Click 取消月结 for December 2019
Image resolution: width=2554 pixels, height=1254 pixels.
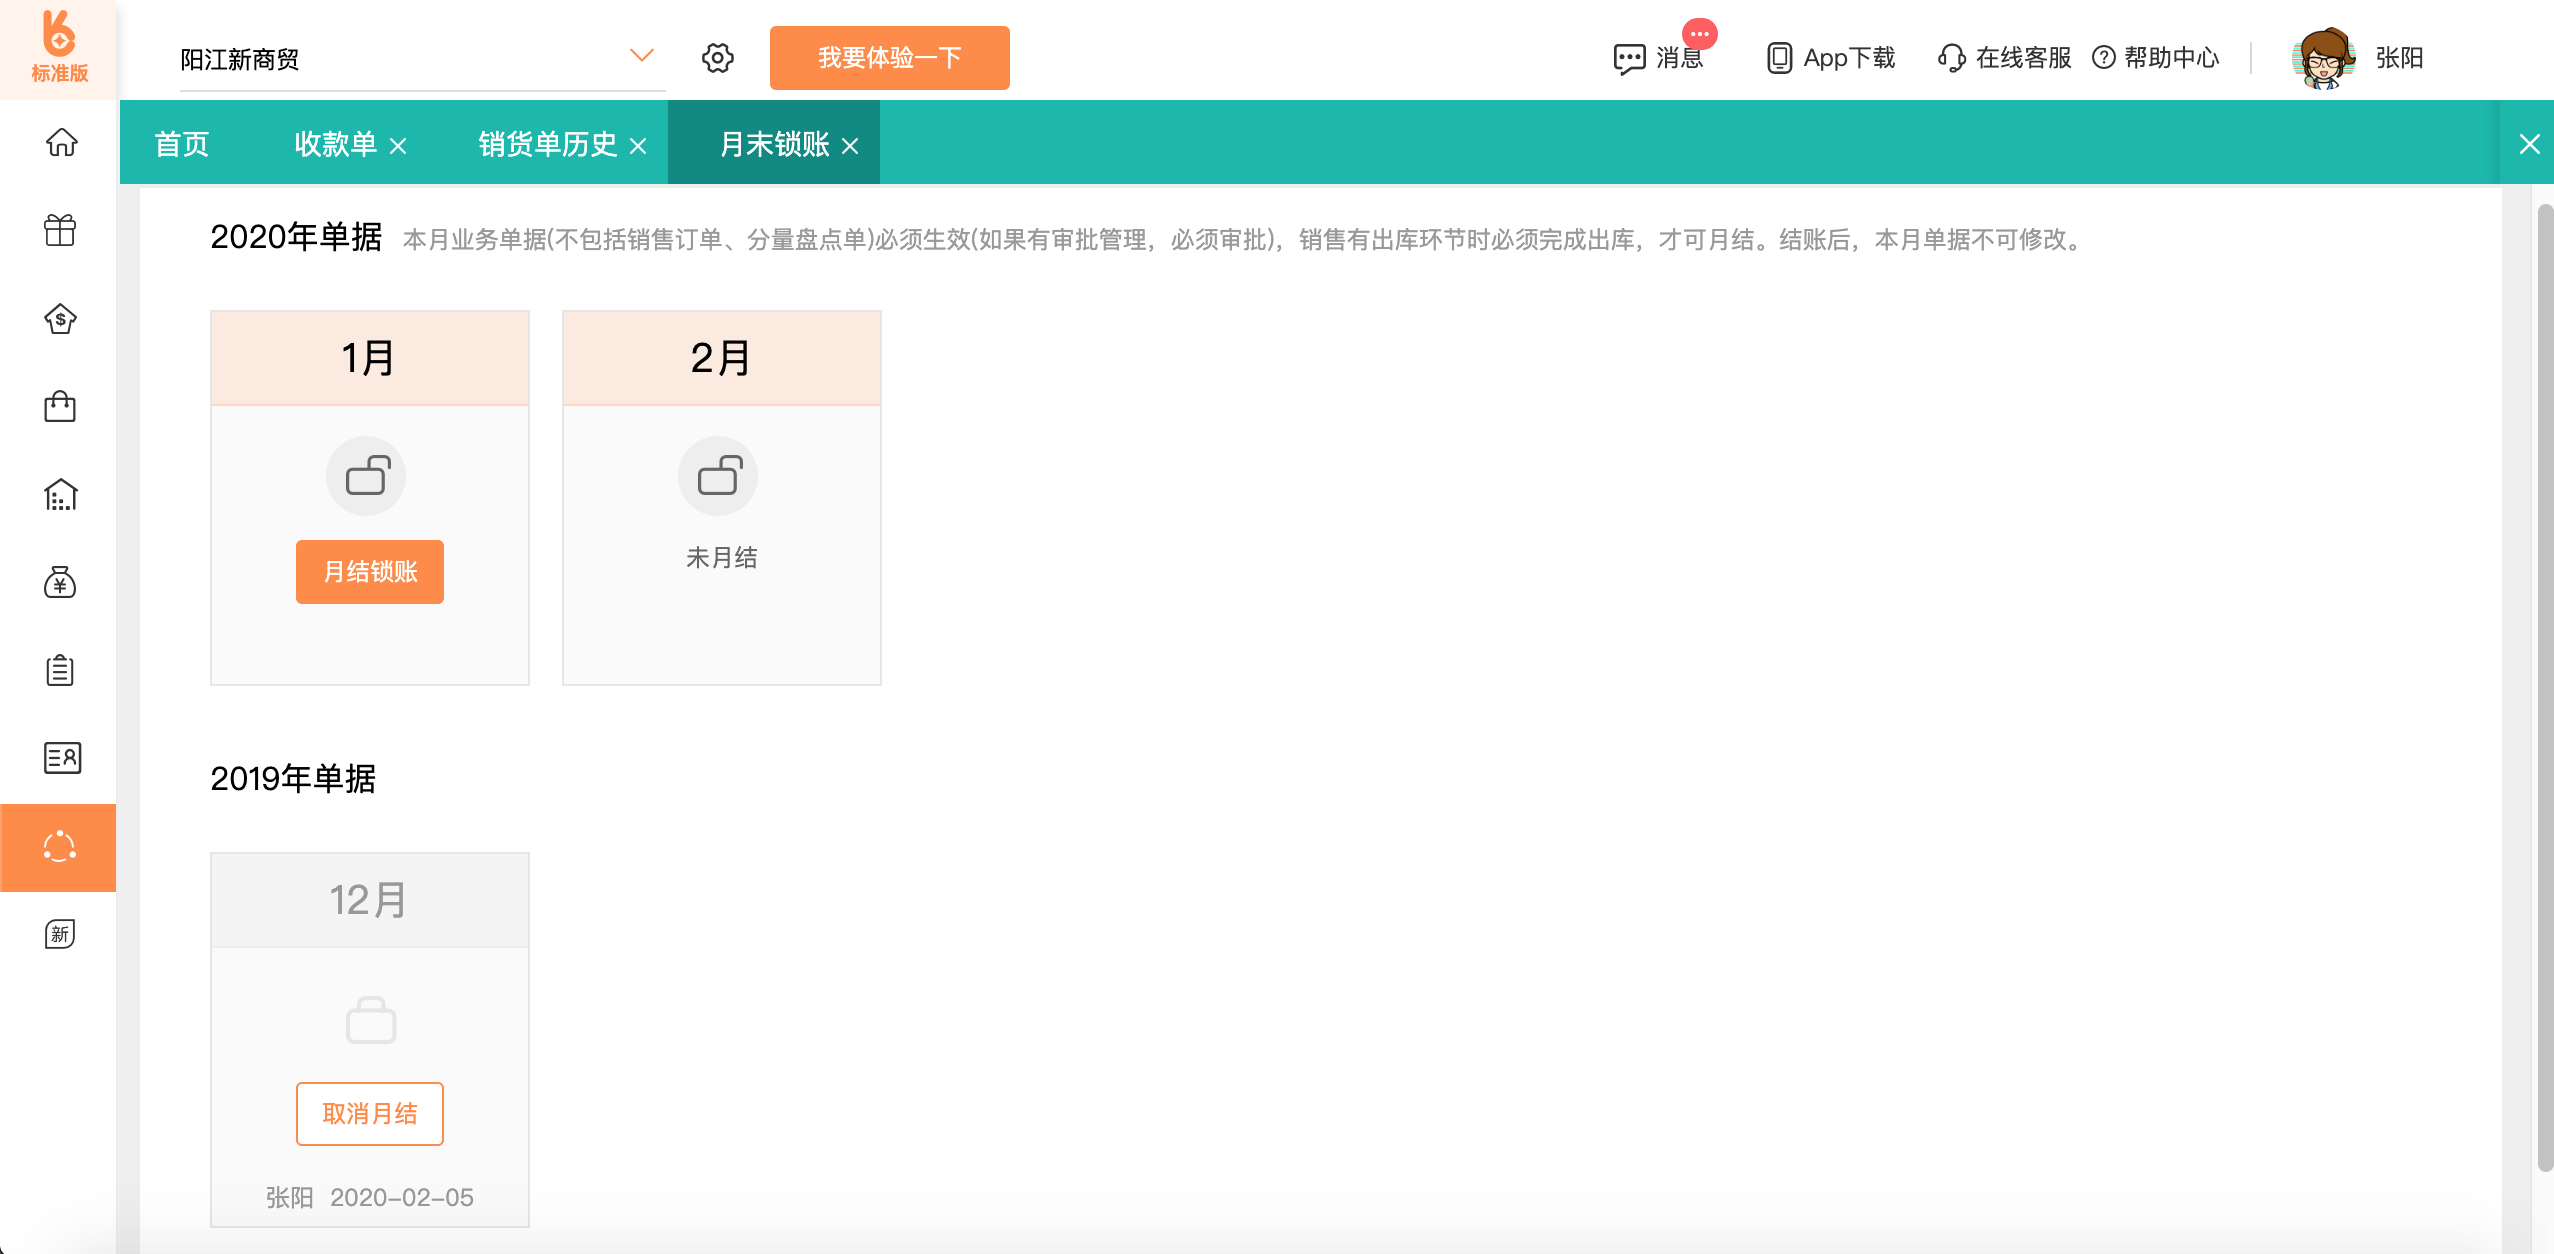click(370, 1114)
